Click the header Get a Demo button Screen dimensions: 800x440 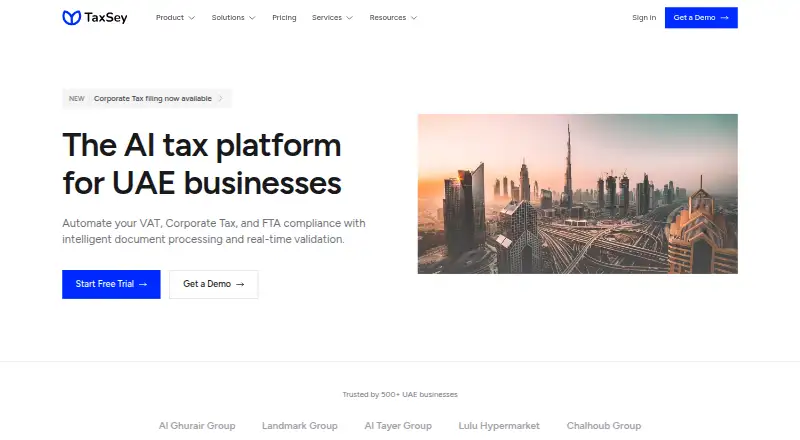(x=701, y=17)
